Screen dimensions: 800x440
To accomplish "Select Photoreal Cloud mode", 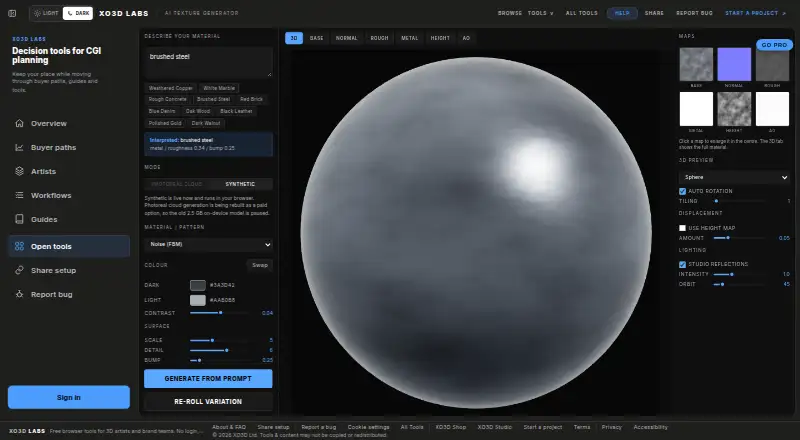I will pyautogui.click(x=177, y=184).
